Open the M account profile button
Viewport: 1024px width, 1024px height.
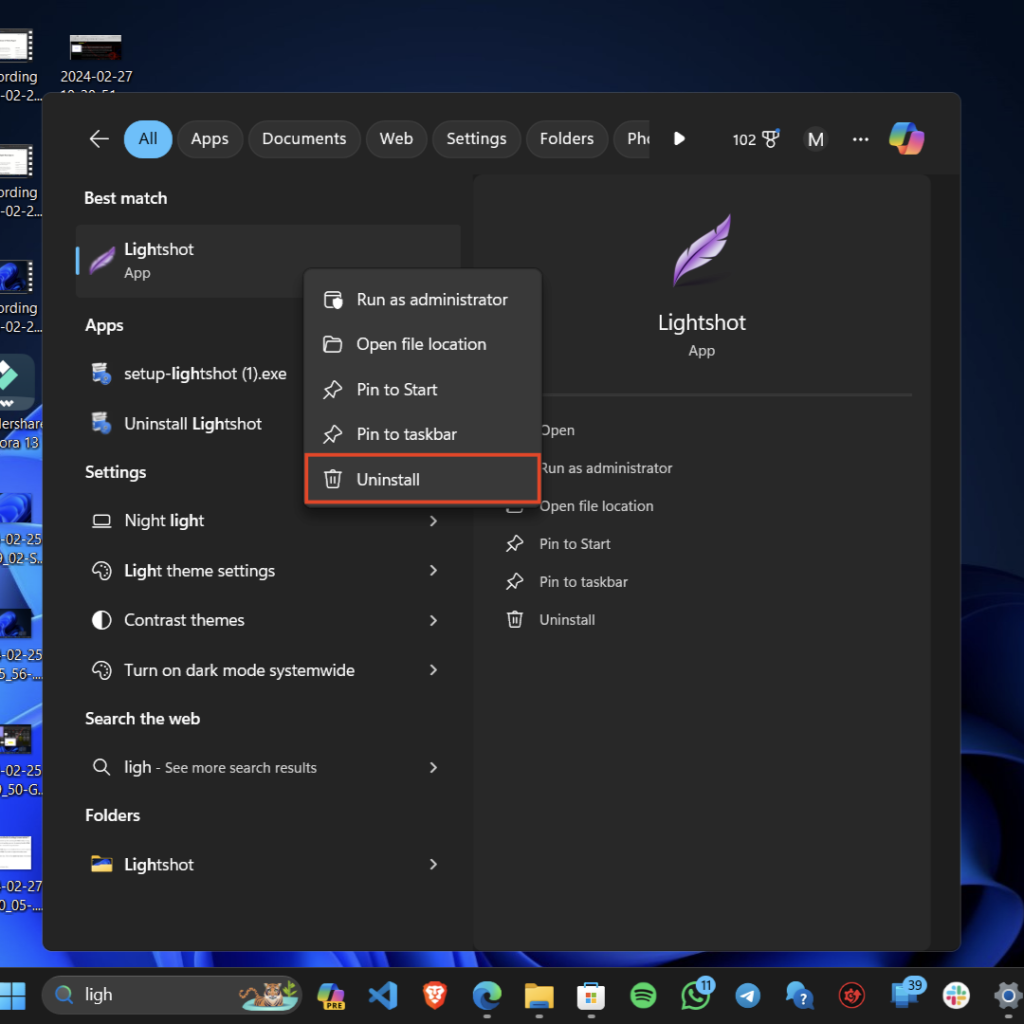(x=815, y=139)
